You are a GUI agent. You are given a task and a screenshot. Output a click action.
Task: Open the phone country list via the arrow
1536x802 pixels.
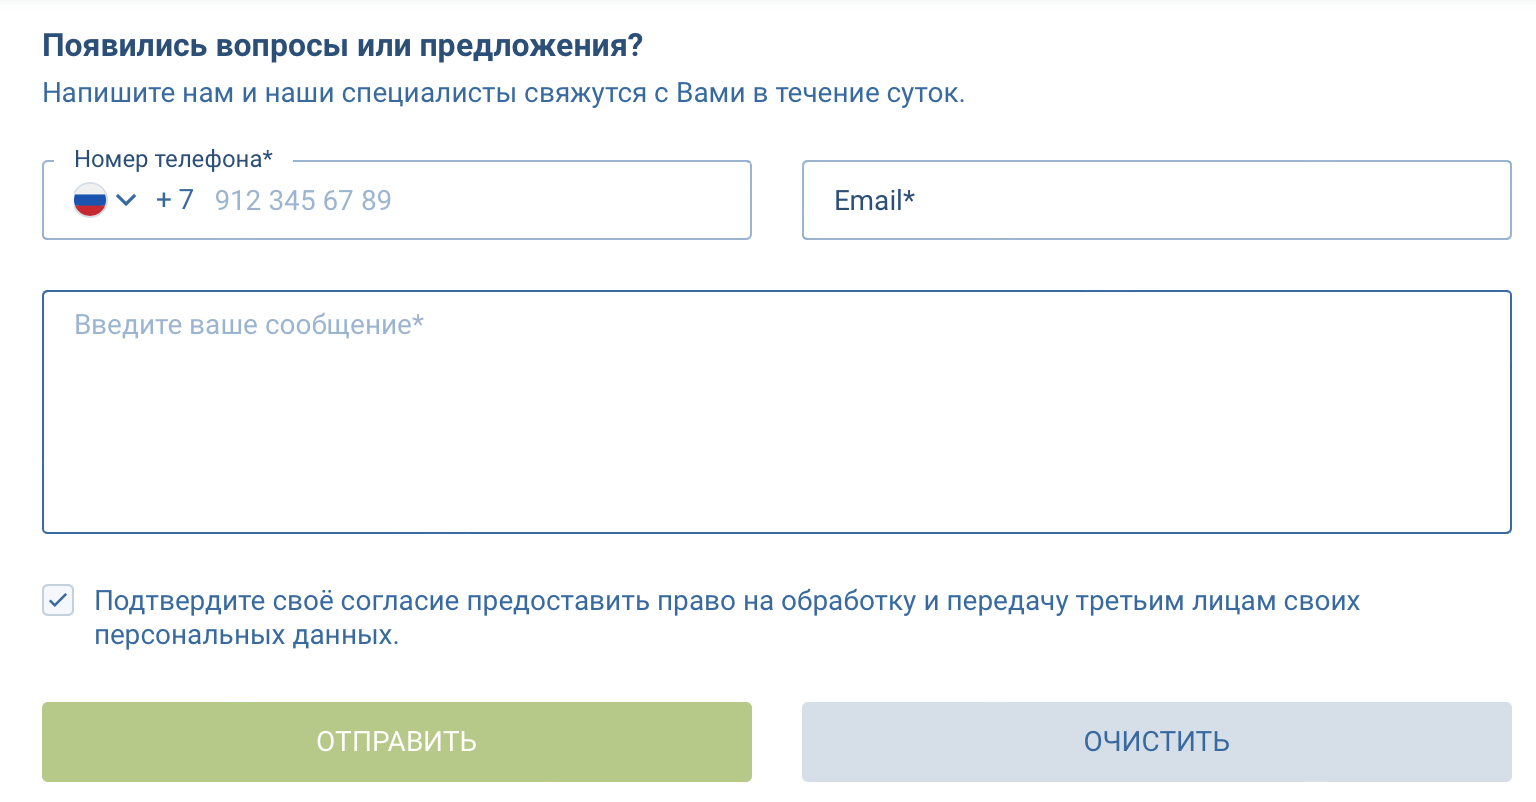coord(126,200)
